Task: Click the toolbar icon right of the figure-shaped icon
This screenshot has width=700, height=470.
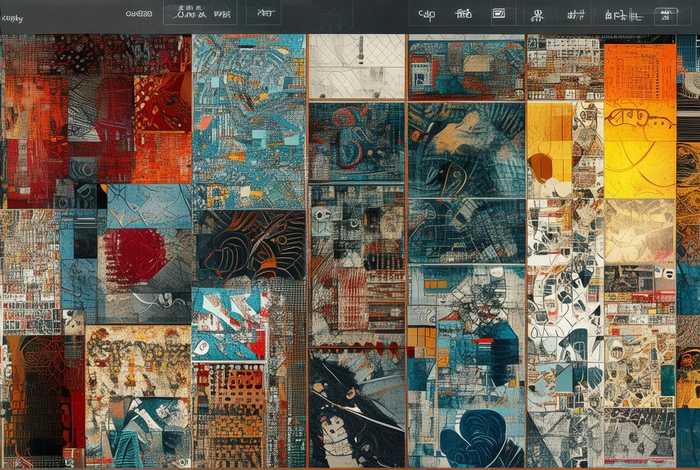Action: (576, 15)
